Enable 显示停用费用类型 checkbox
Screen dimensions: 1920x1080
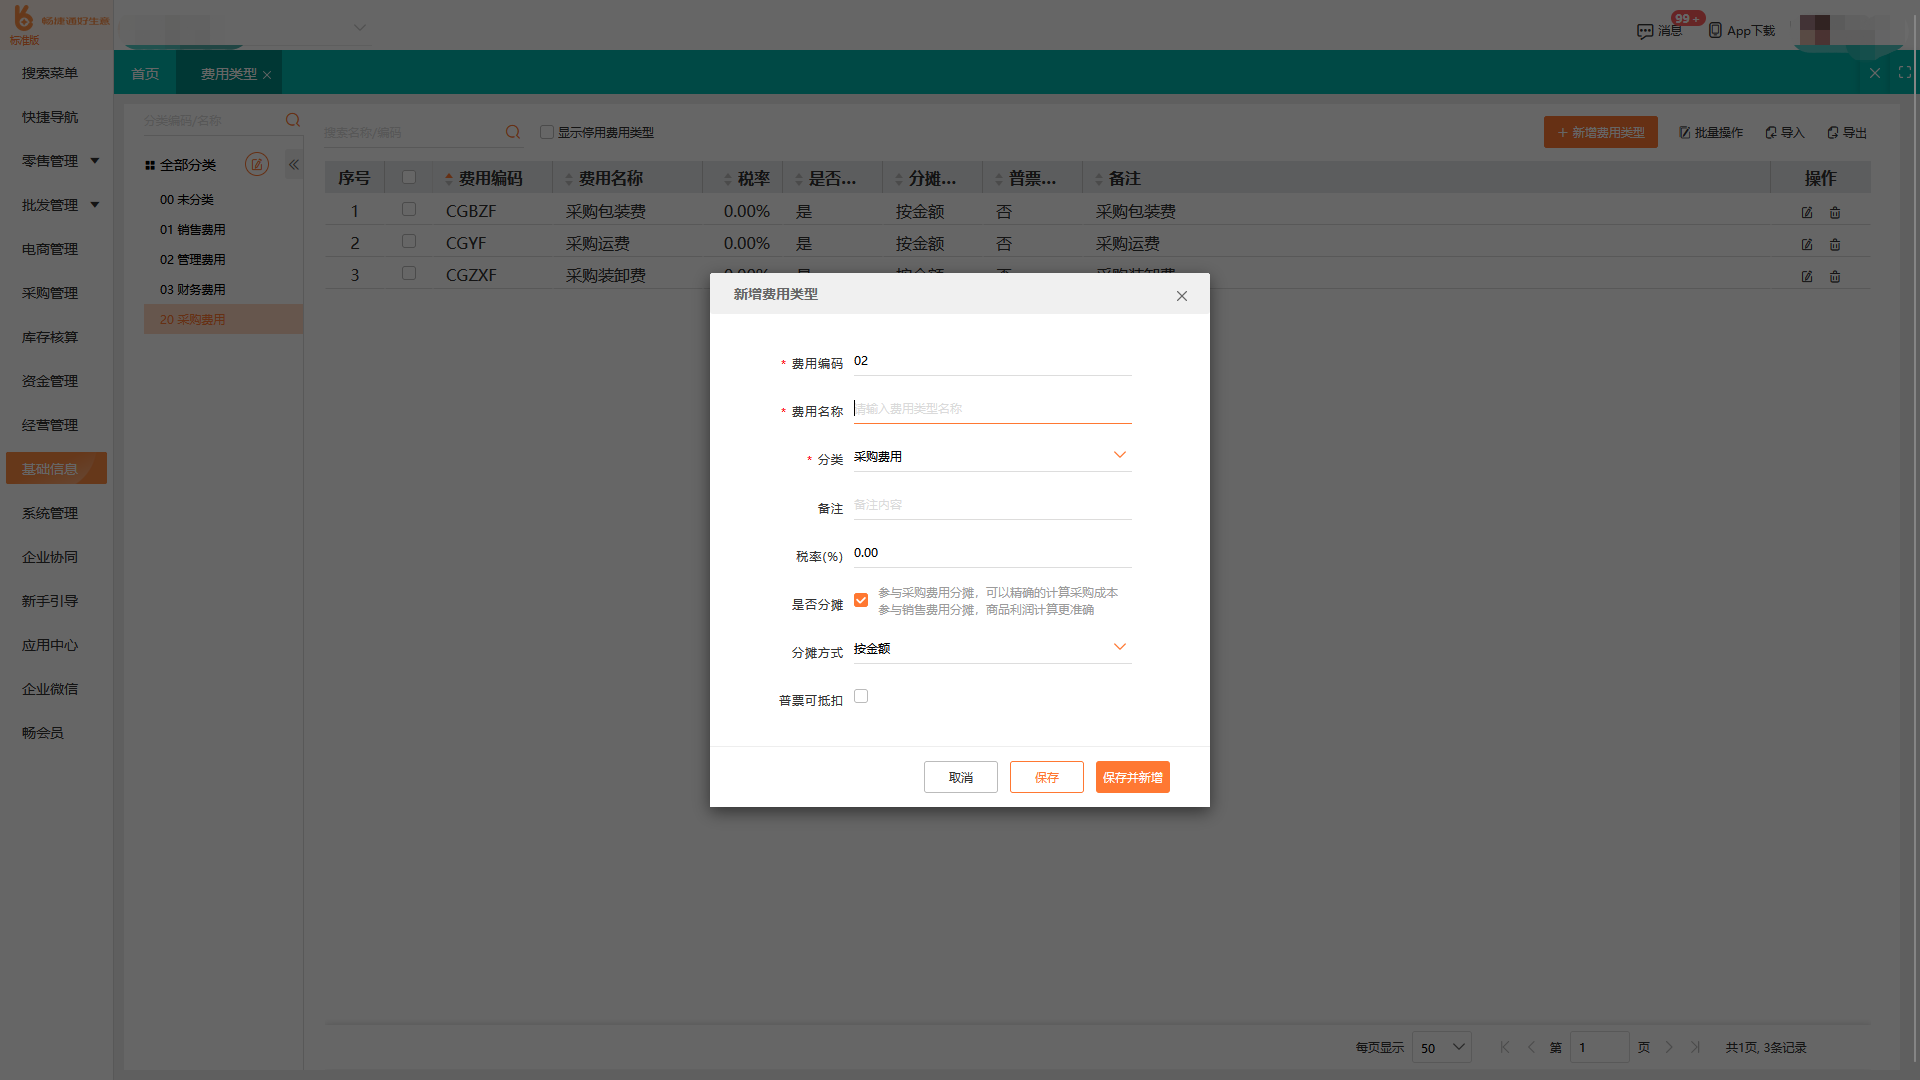[545, 132]
